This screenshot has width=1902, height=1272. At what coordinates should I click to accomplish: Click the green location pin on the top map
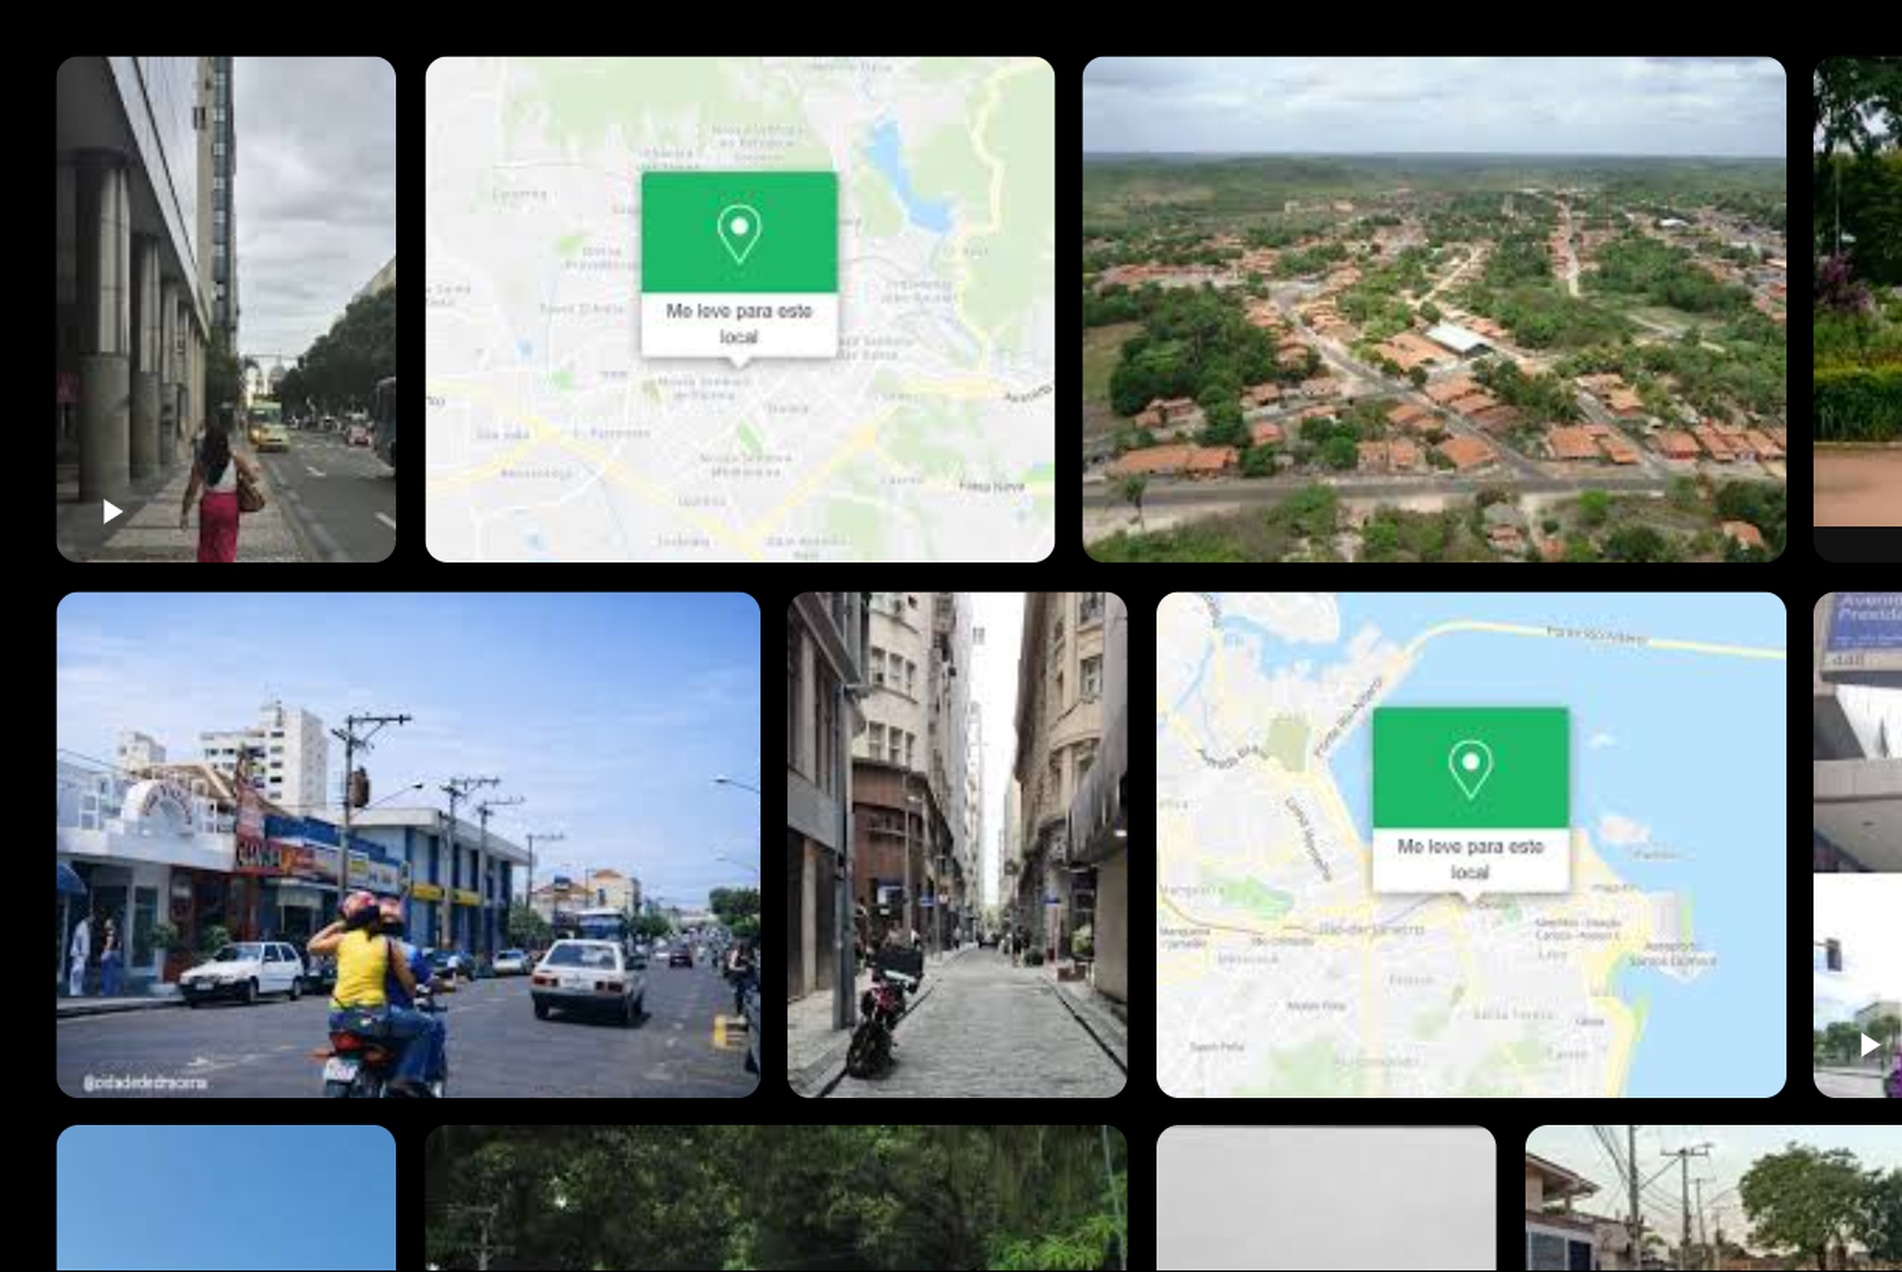739,232
